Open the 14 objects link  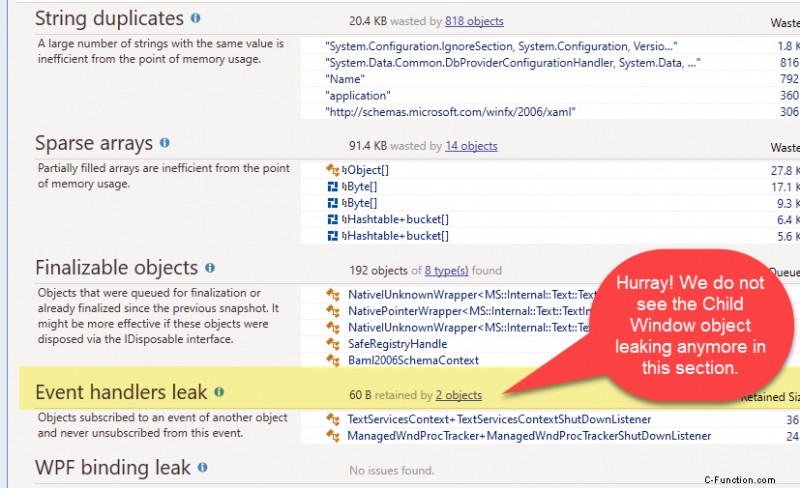point(471,146)
